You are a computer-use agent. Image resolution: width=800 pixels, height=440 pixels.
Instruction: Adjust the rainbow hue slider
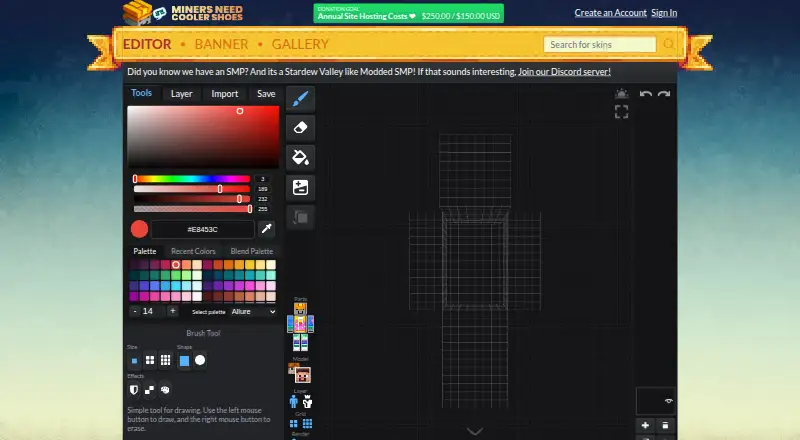pyautogui.click(x=192, y=179)
